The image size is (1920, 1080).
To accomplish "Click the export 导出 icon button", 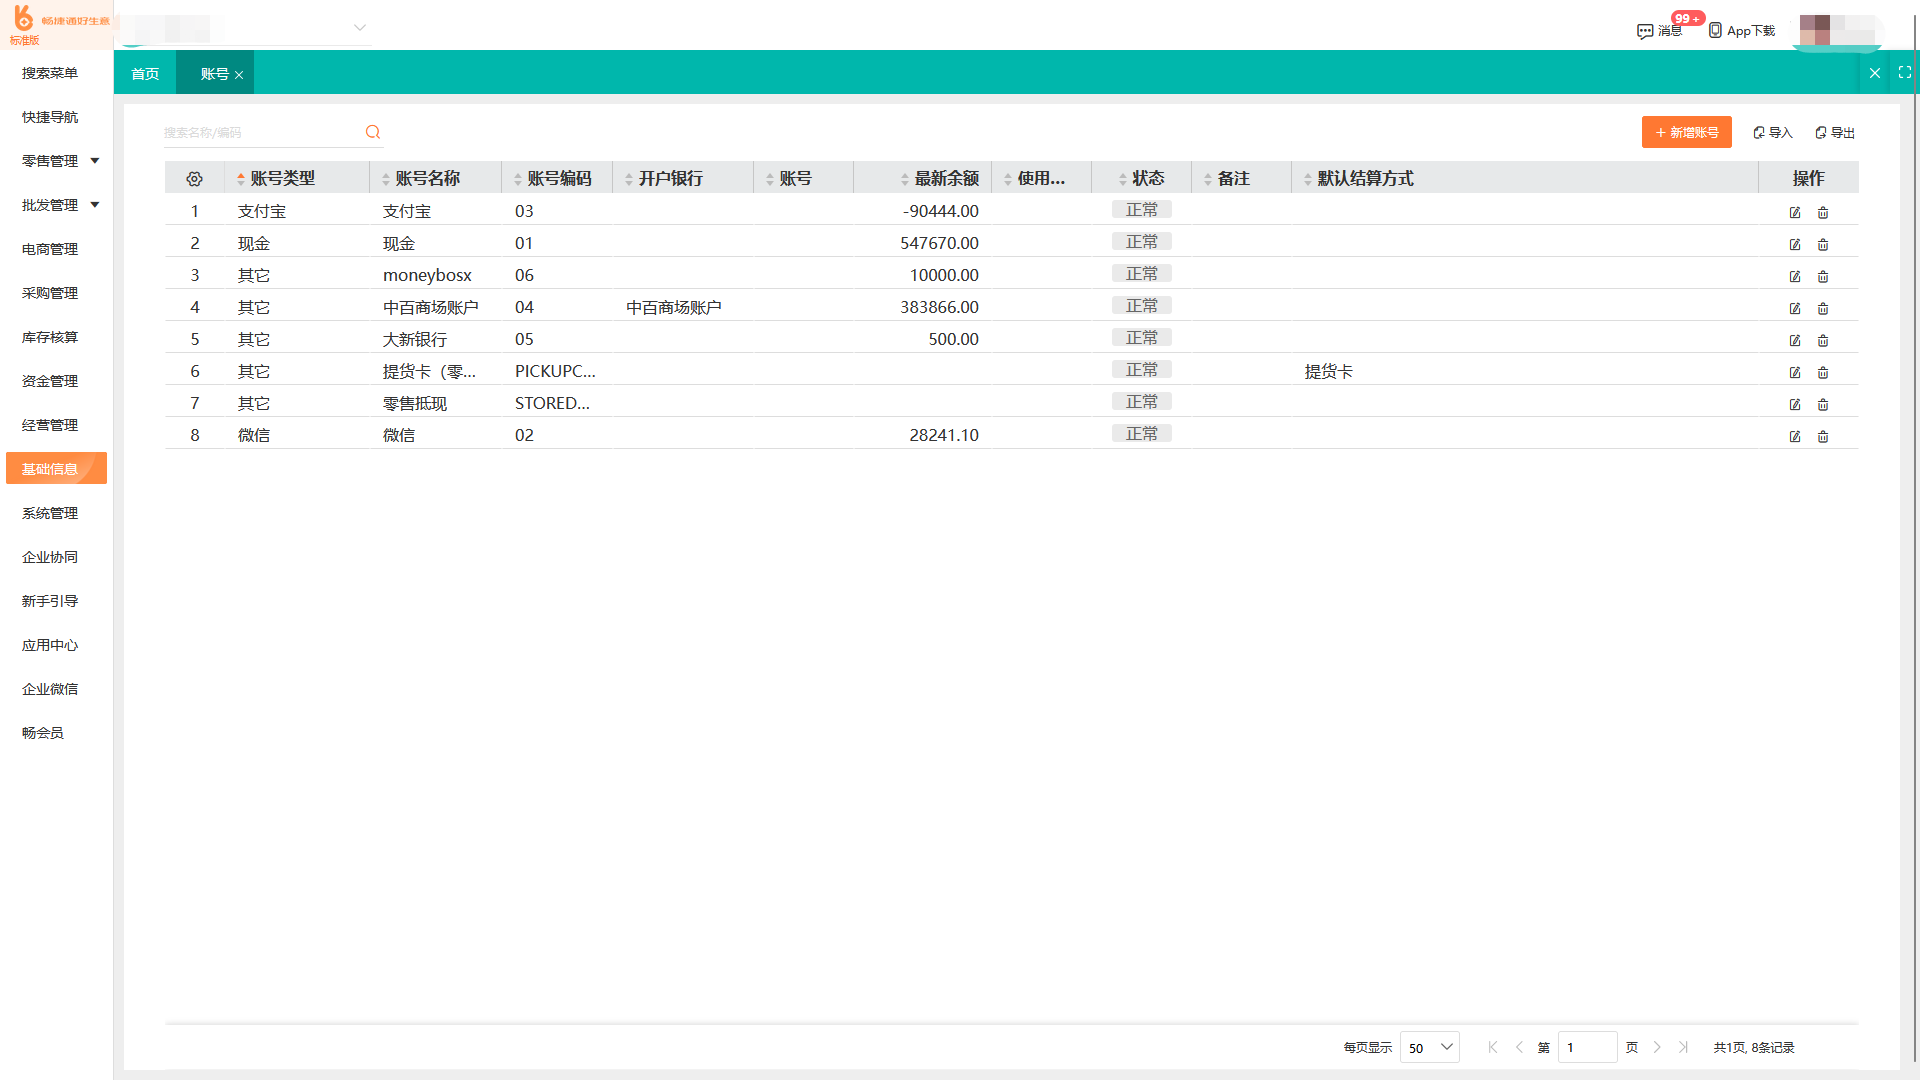I will pos(1836,132).
